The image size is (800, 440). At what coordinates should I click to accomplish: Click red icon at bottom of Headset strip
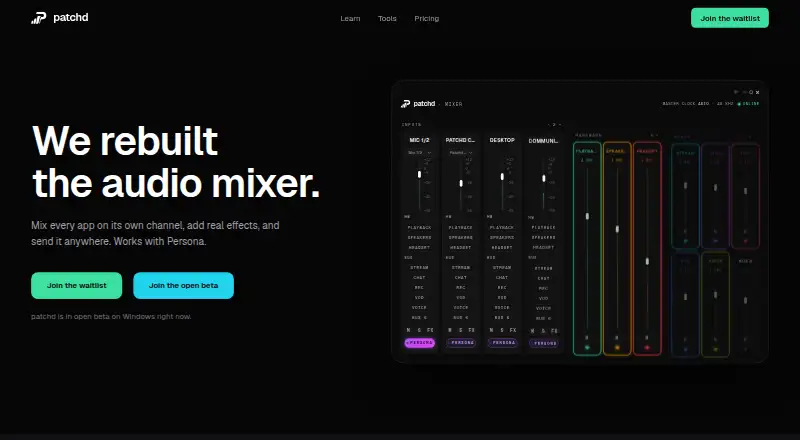tap(647, 348)
